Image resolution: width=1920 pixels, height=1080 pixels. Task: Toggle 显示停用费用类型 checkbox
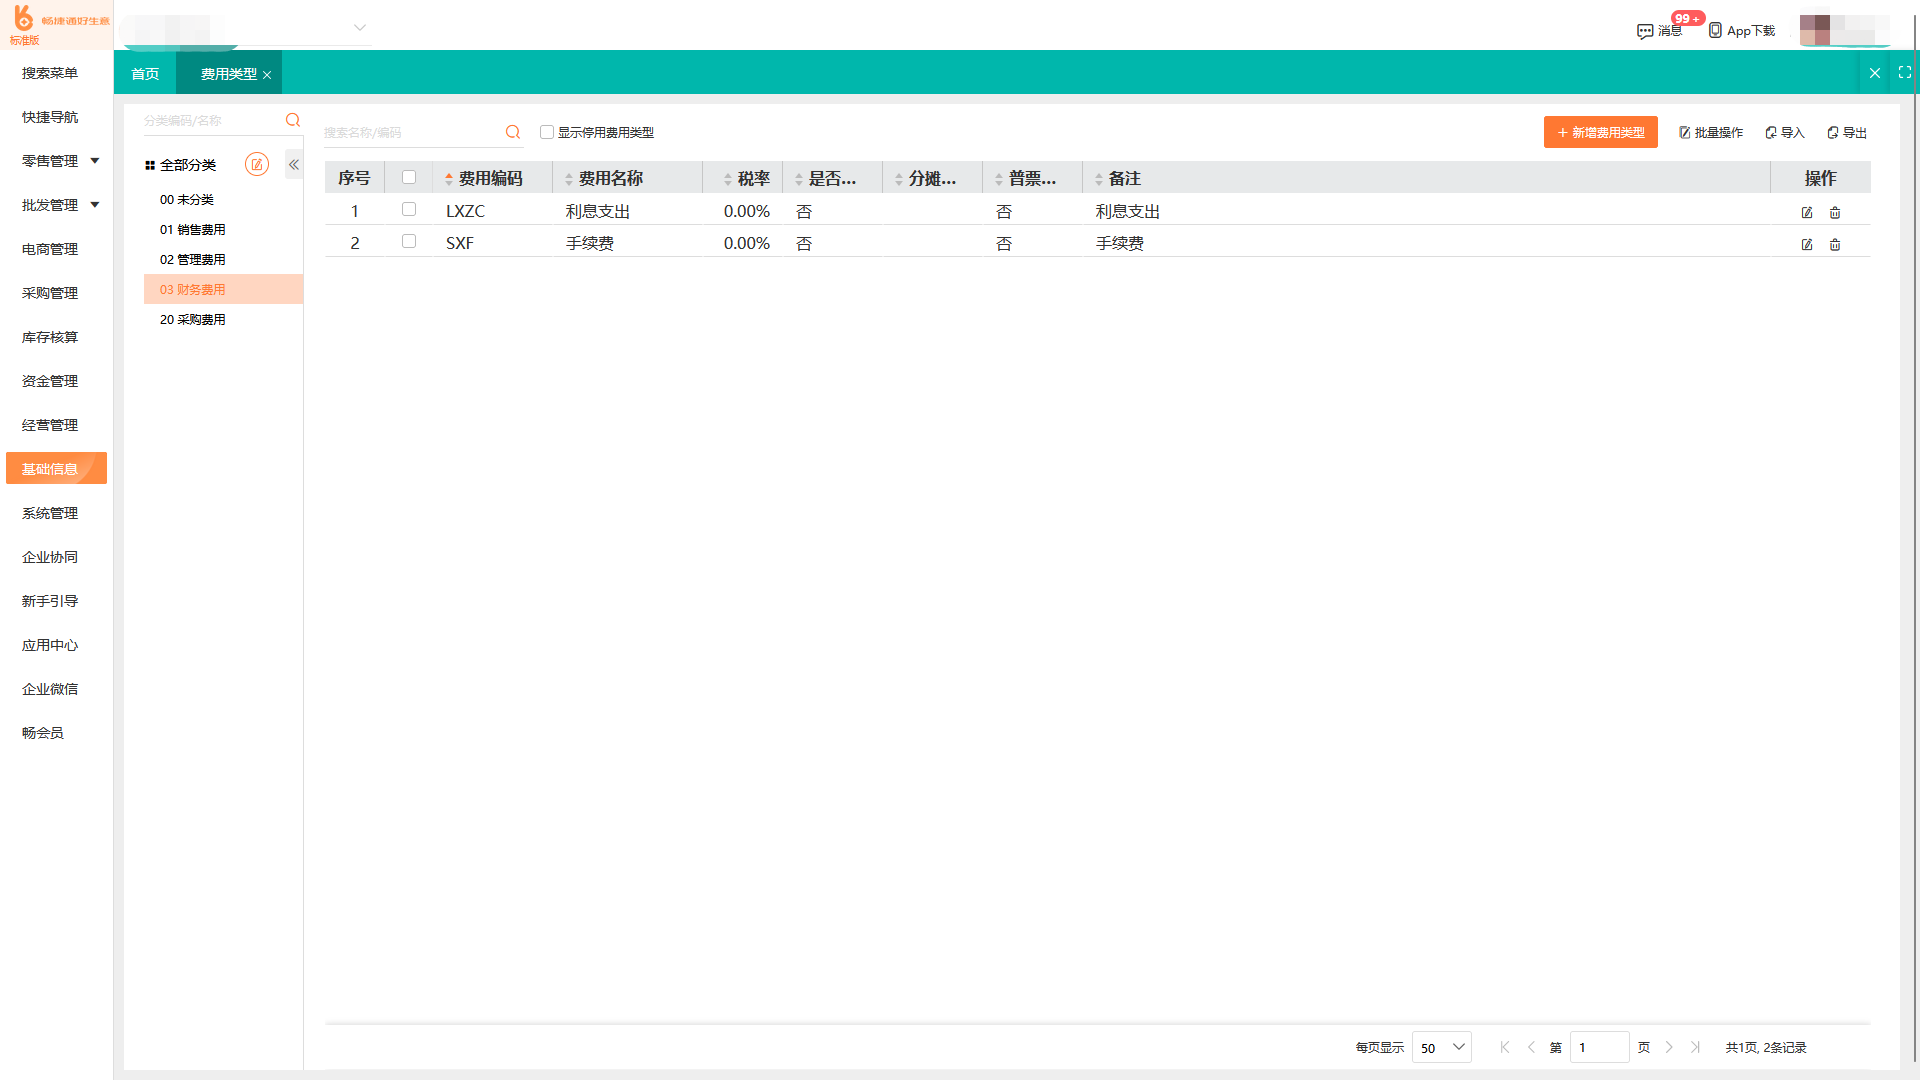click(546, 132)
